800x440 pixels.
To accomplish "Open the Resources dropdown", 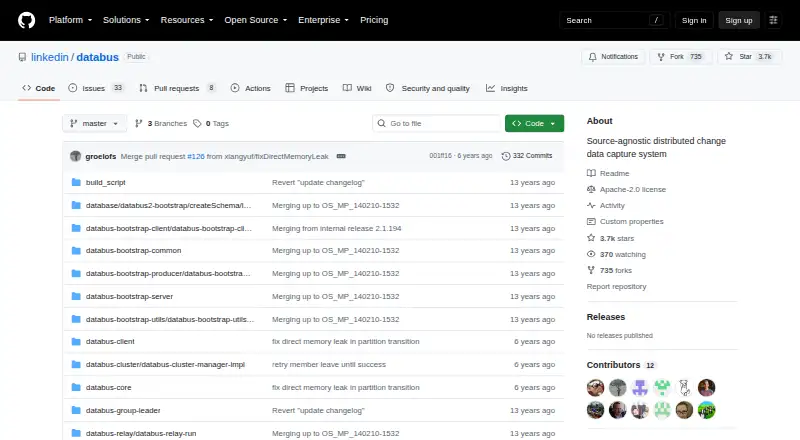I will [187, 20].
